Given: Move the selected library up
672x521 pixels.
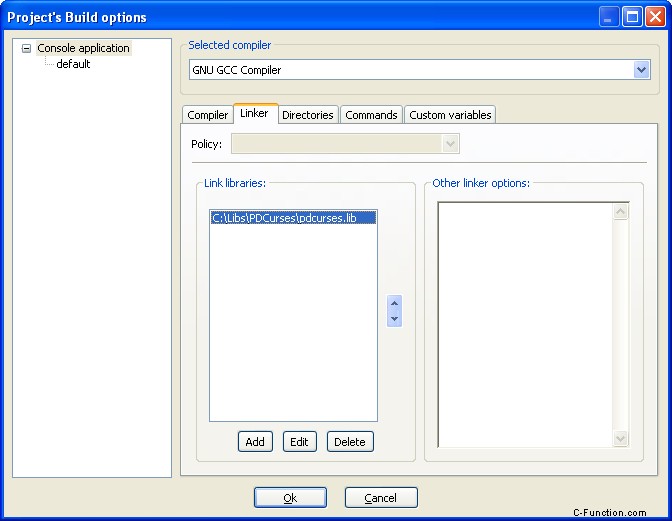Looking at the screenshot, I should [x=394, y=304].
